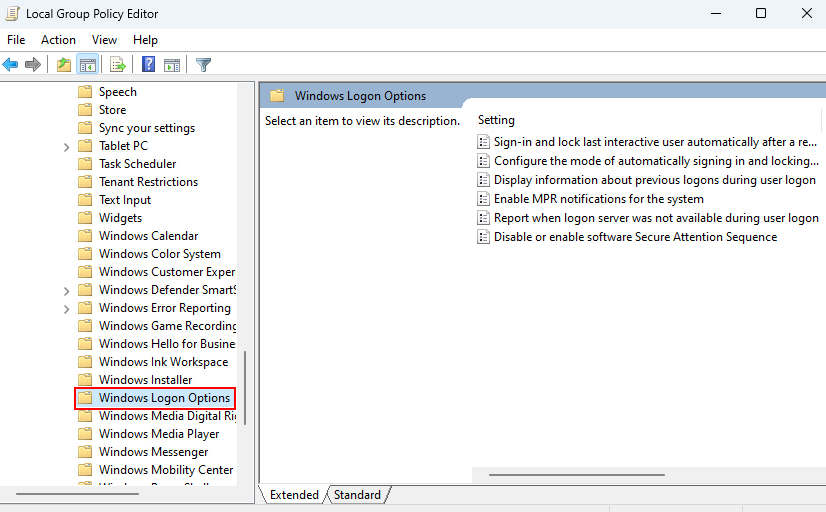Click the Widgets folder icon

pyautogui.click(x=85, y=218)
